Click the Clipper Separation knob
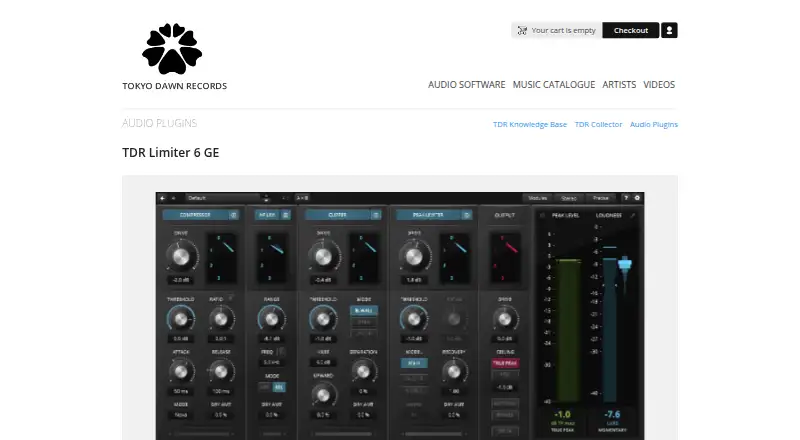The height and width of the screenshot is (440, 800). 363,371
